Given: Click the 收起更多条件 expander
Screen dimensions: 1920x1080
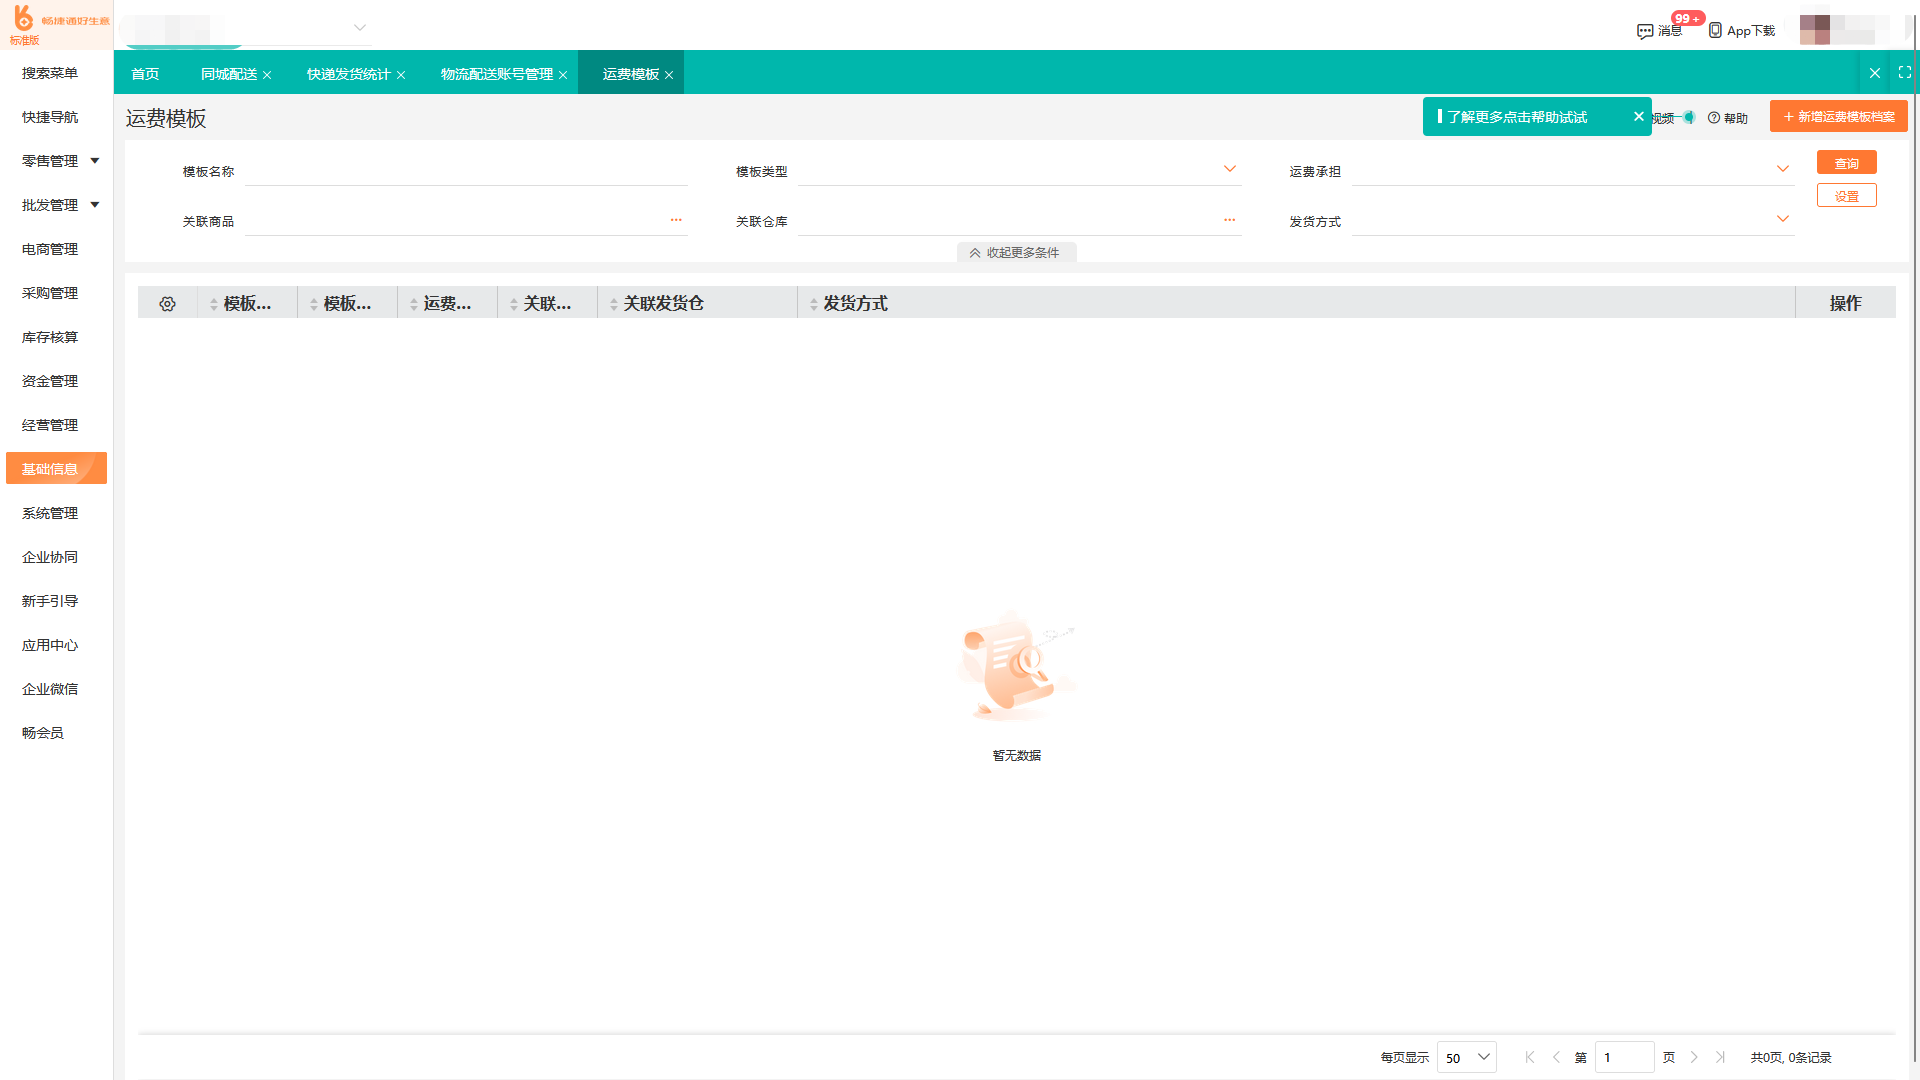Looking at the screenshot, I should [x=1014, y=252].
